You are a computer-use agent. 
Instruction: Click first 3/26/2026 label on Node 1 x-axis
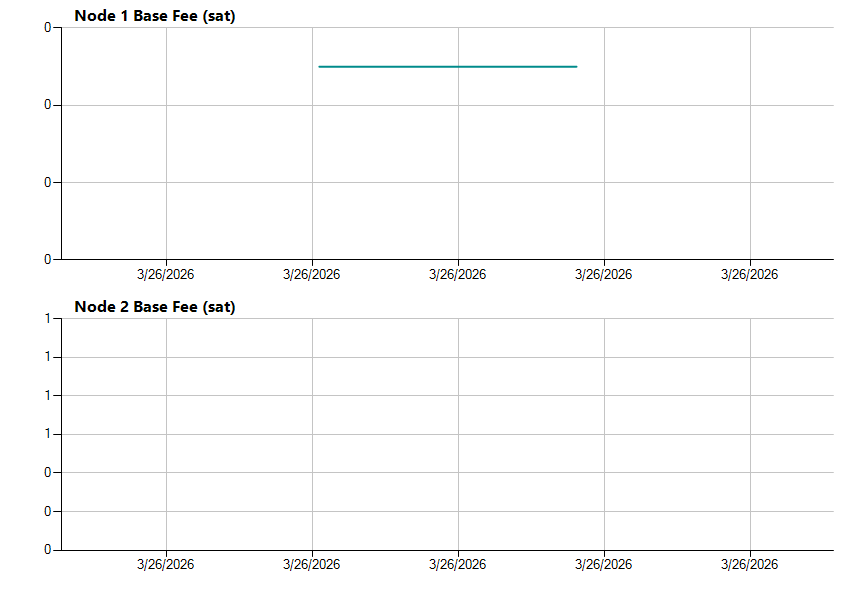click(x=165, y=274)
